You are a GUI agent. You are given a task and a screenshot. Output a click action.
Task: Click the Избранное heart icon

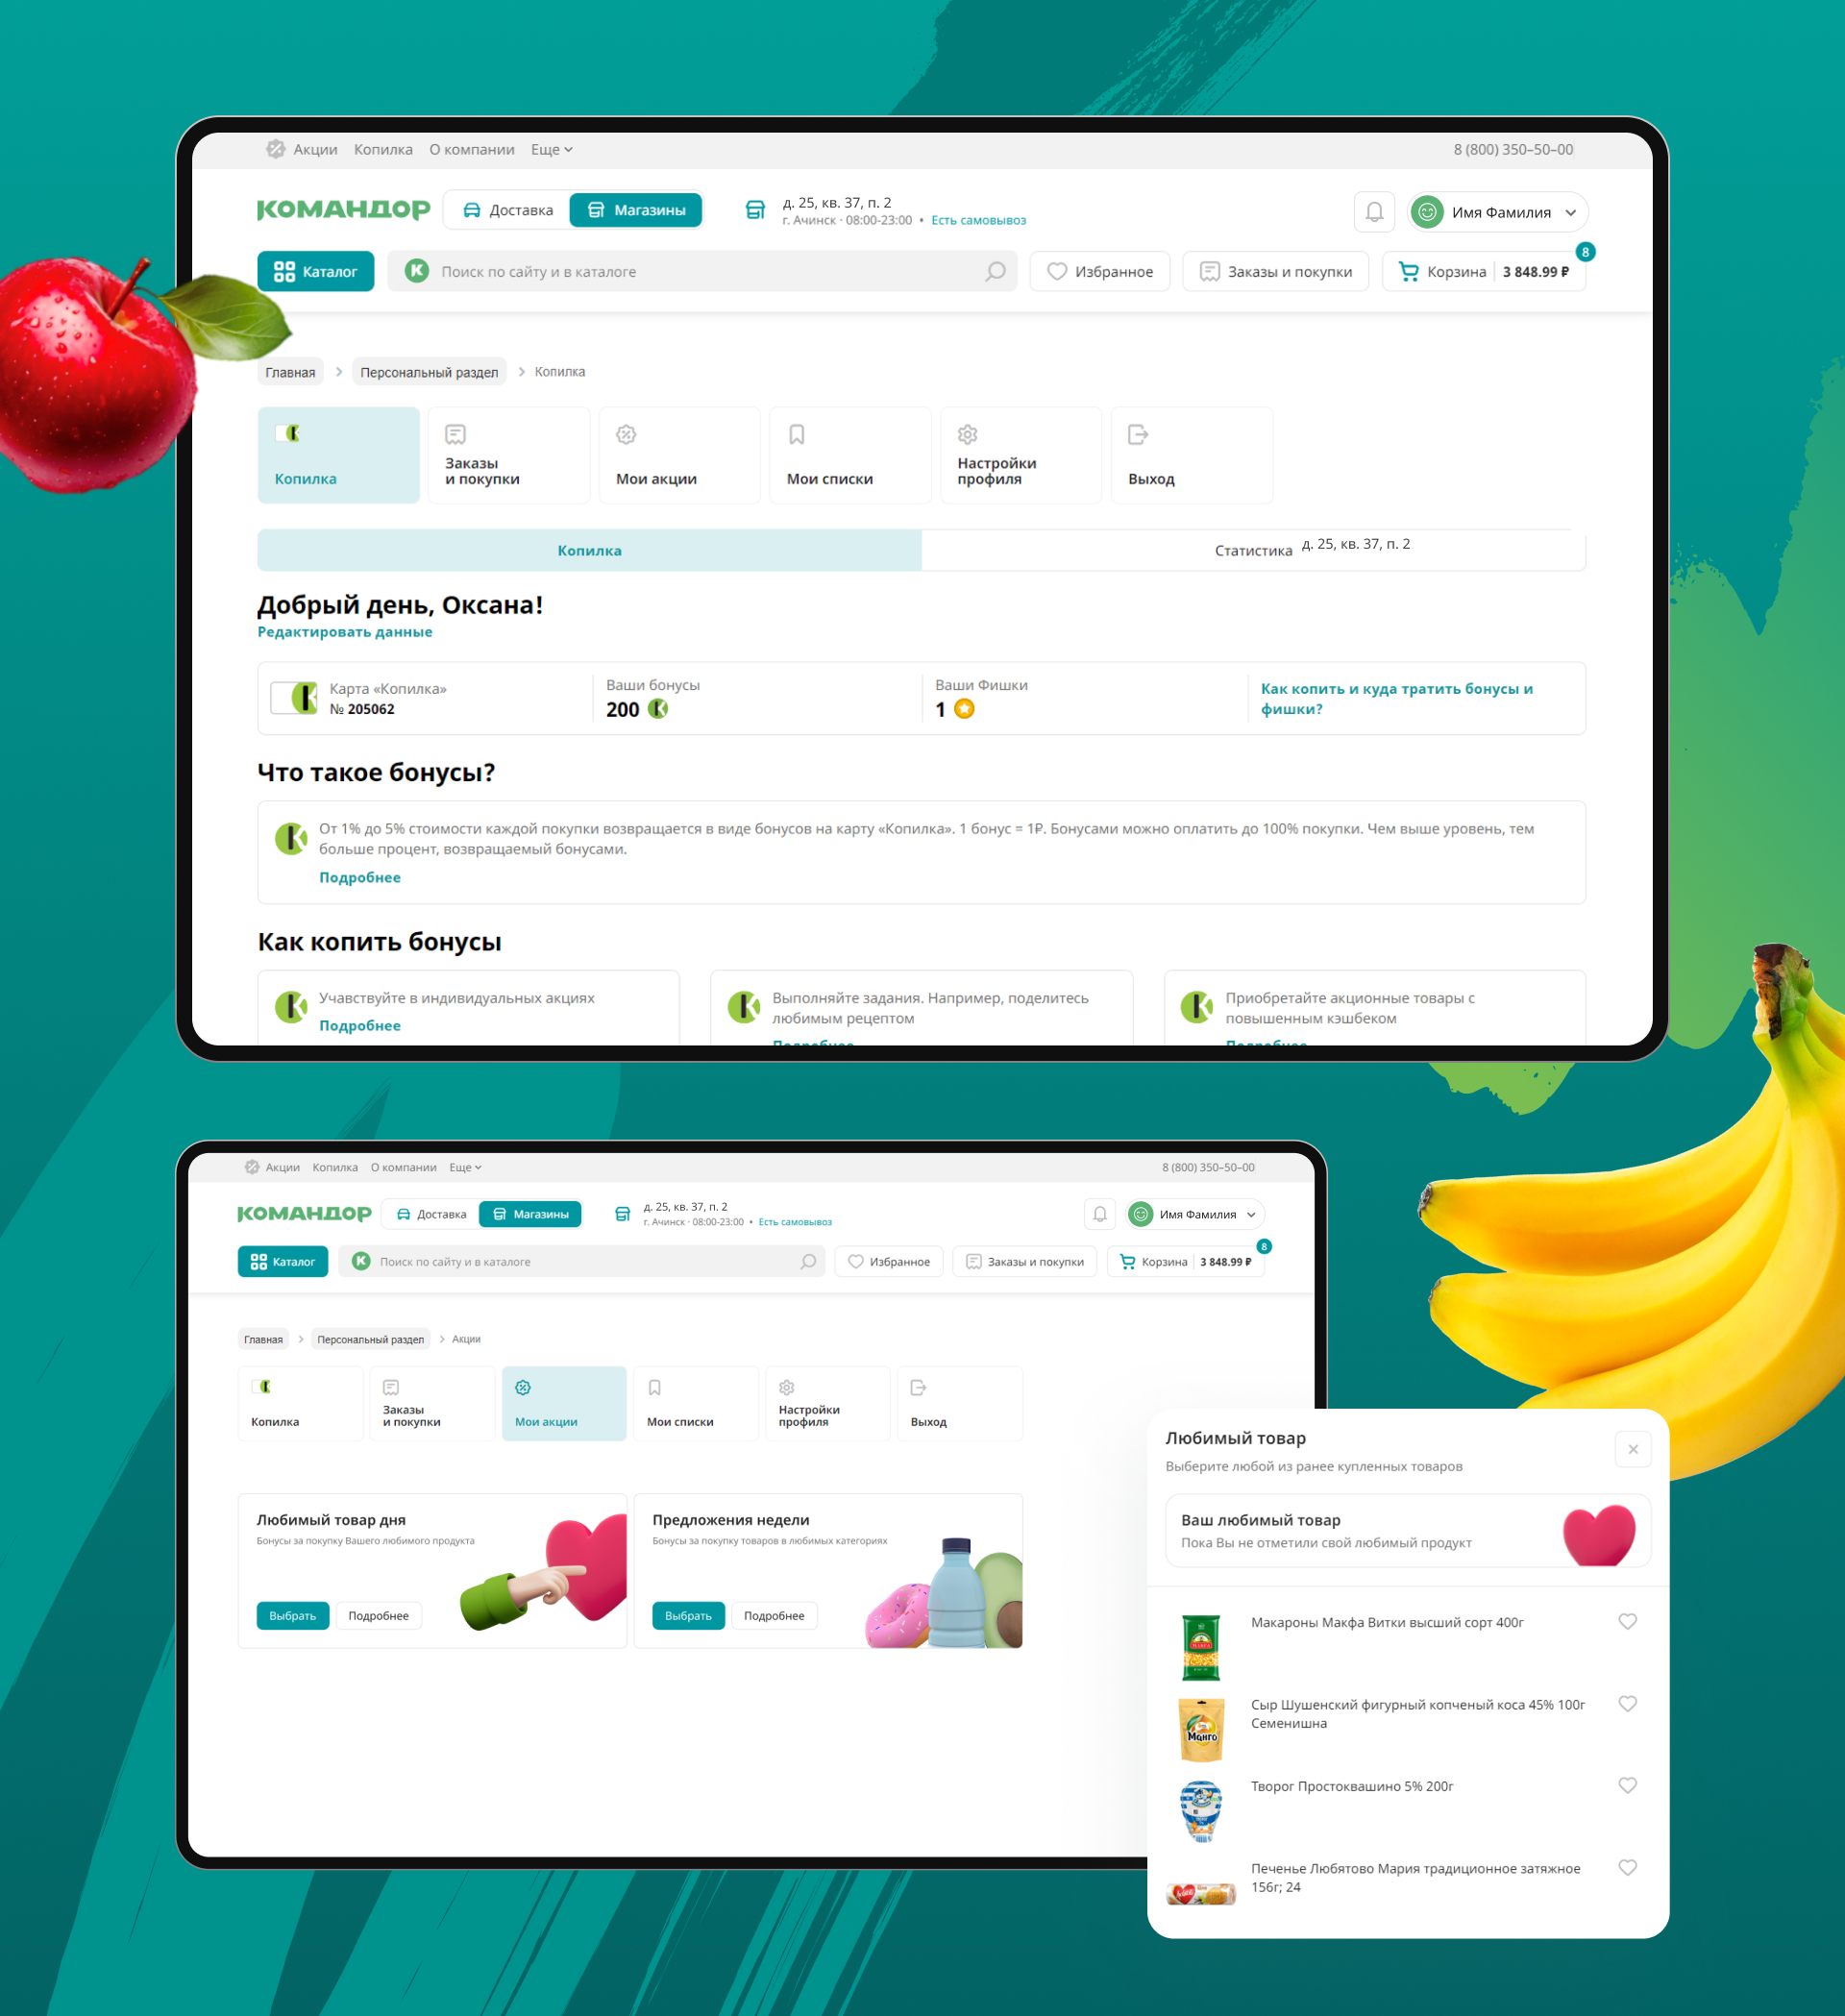point(1053,272)
